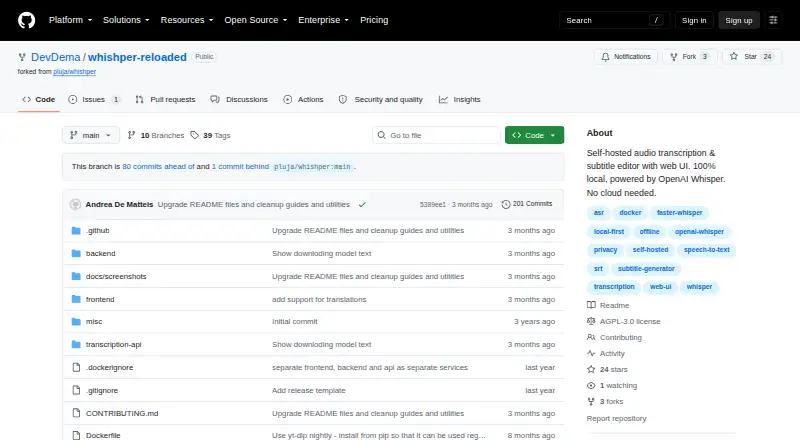This screenshot has width=800, height=440.
Task: Click the folder icon for misc
Action: [x=76, y=322]
